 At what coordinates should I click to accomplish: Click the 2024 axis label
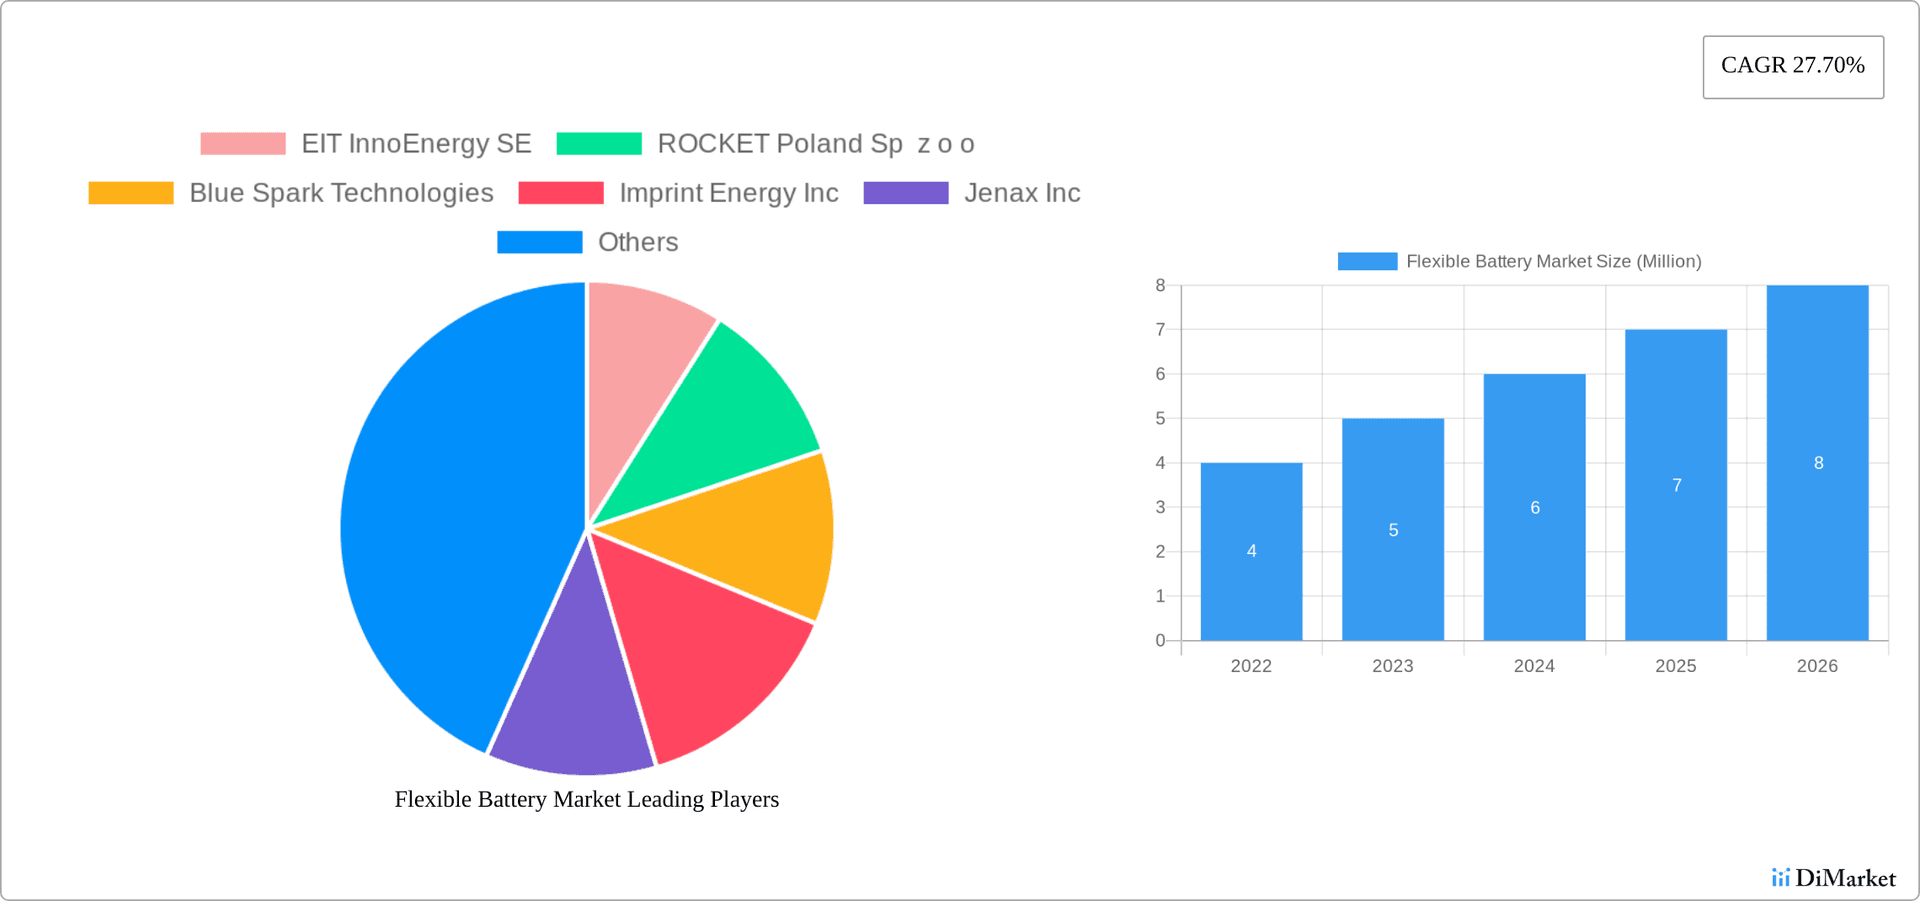pyautogui.click(x=1534, y=665)
